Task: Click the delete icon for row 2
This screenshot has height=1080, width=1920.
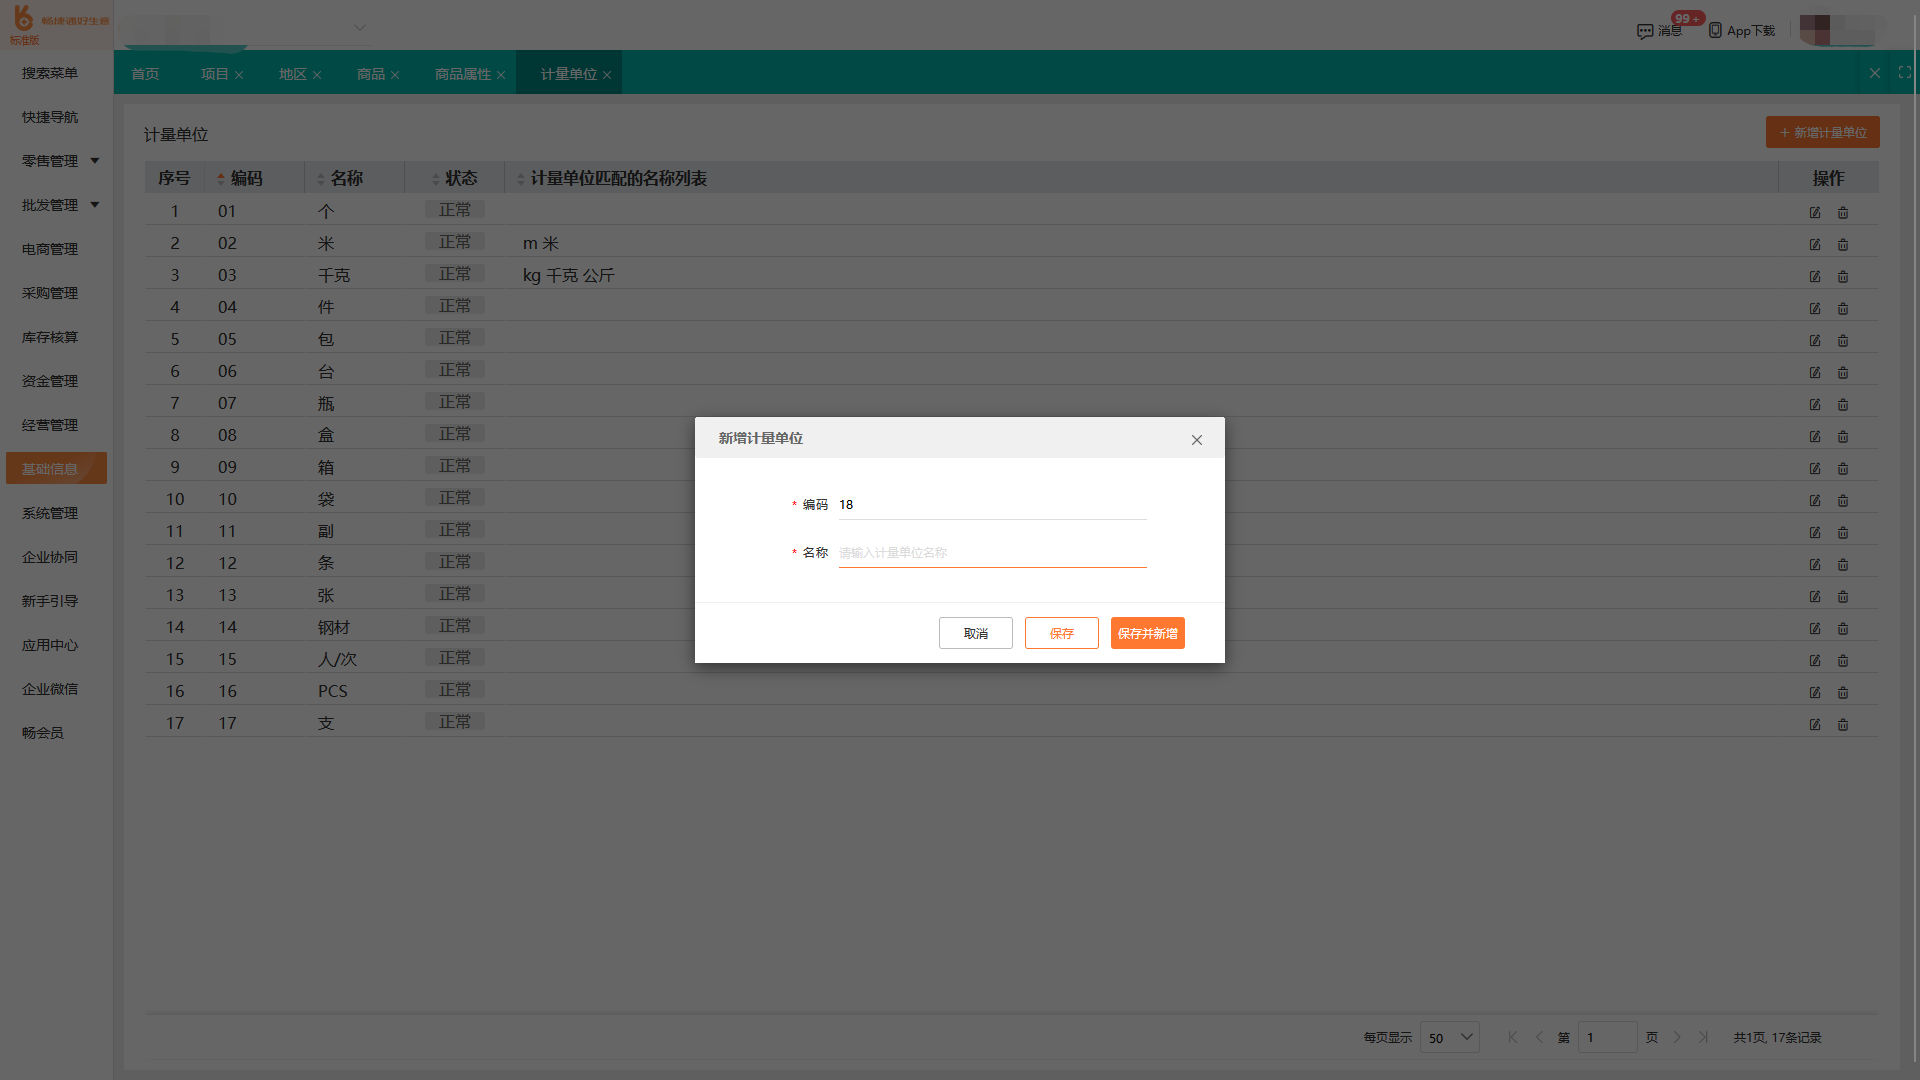Action: 1844,244
